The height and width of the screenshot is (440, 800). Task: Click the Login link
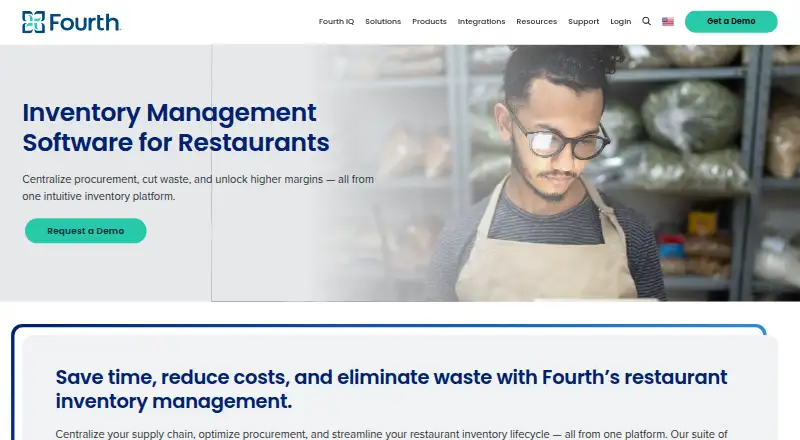(620, 21)
